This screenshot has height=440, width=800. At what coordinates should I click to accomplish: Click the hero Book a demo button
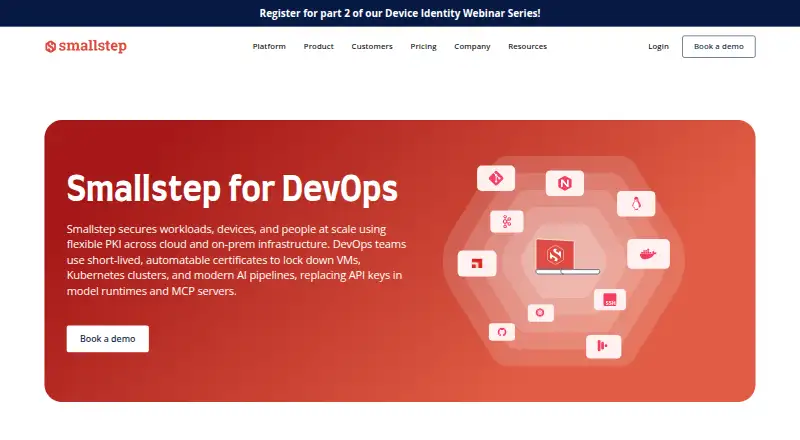tap(108, 338)
